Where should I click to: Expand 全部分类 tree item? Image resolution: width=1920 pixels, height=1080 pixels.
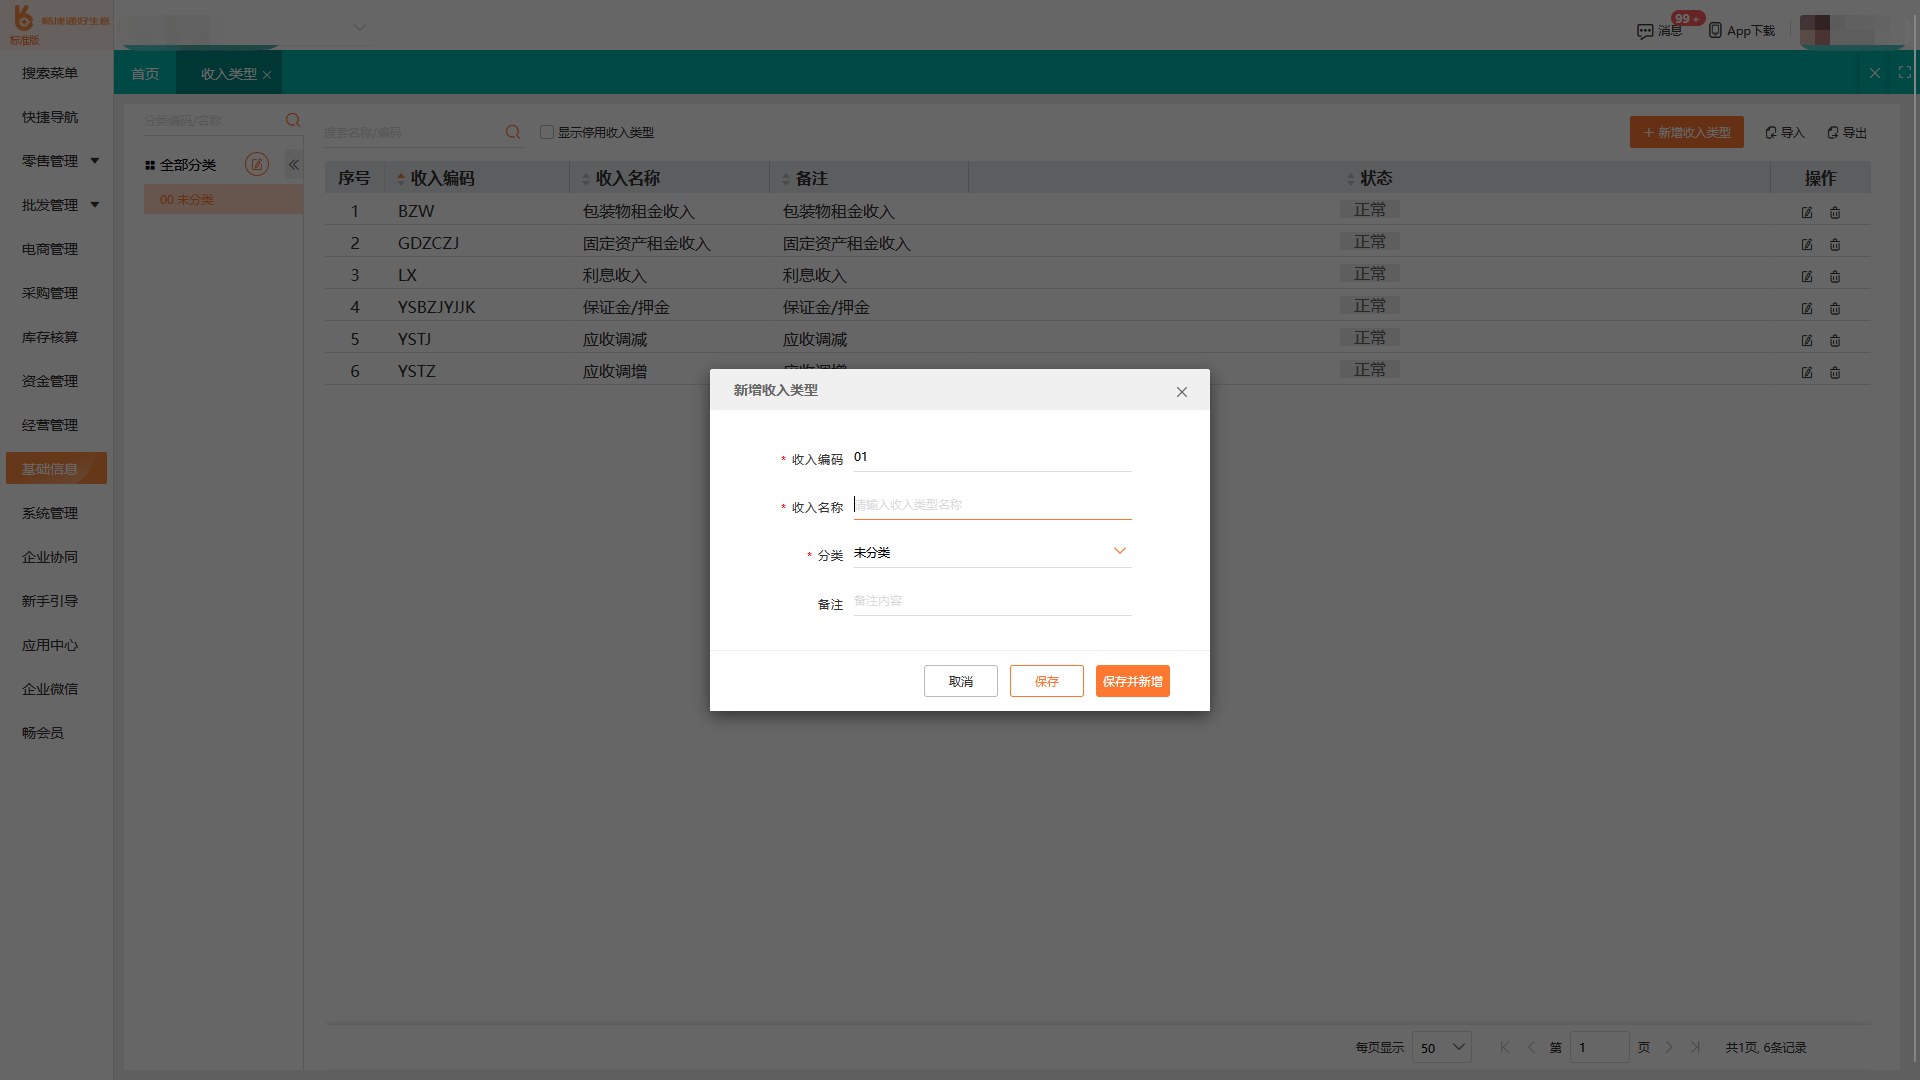pos(149,164)
